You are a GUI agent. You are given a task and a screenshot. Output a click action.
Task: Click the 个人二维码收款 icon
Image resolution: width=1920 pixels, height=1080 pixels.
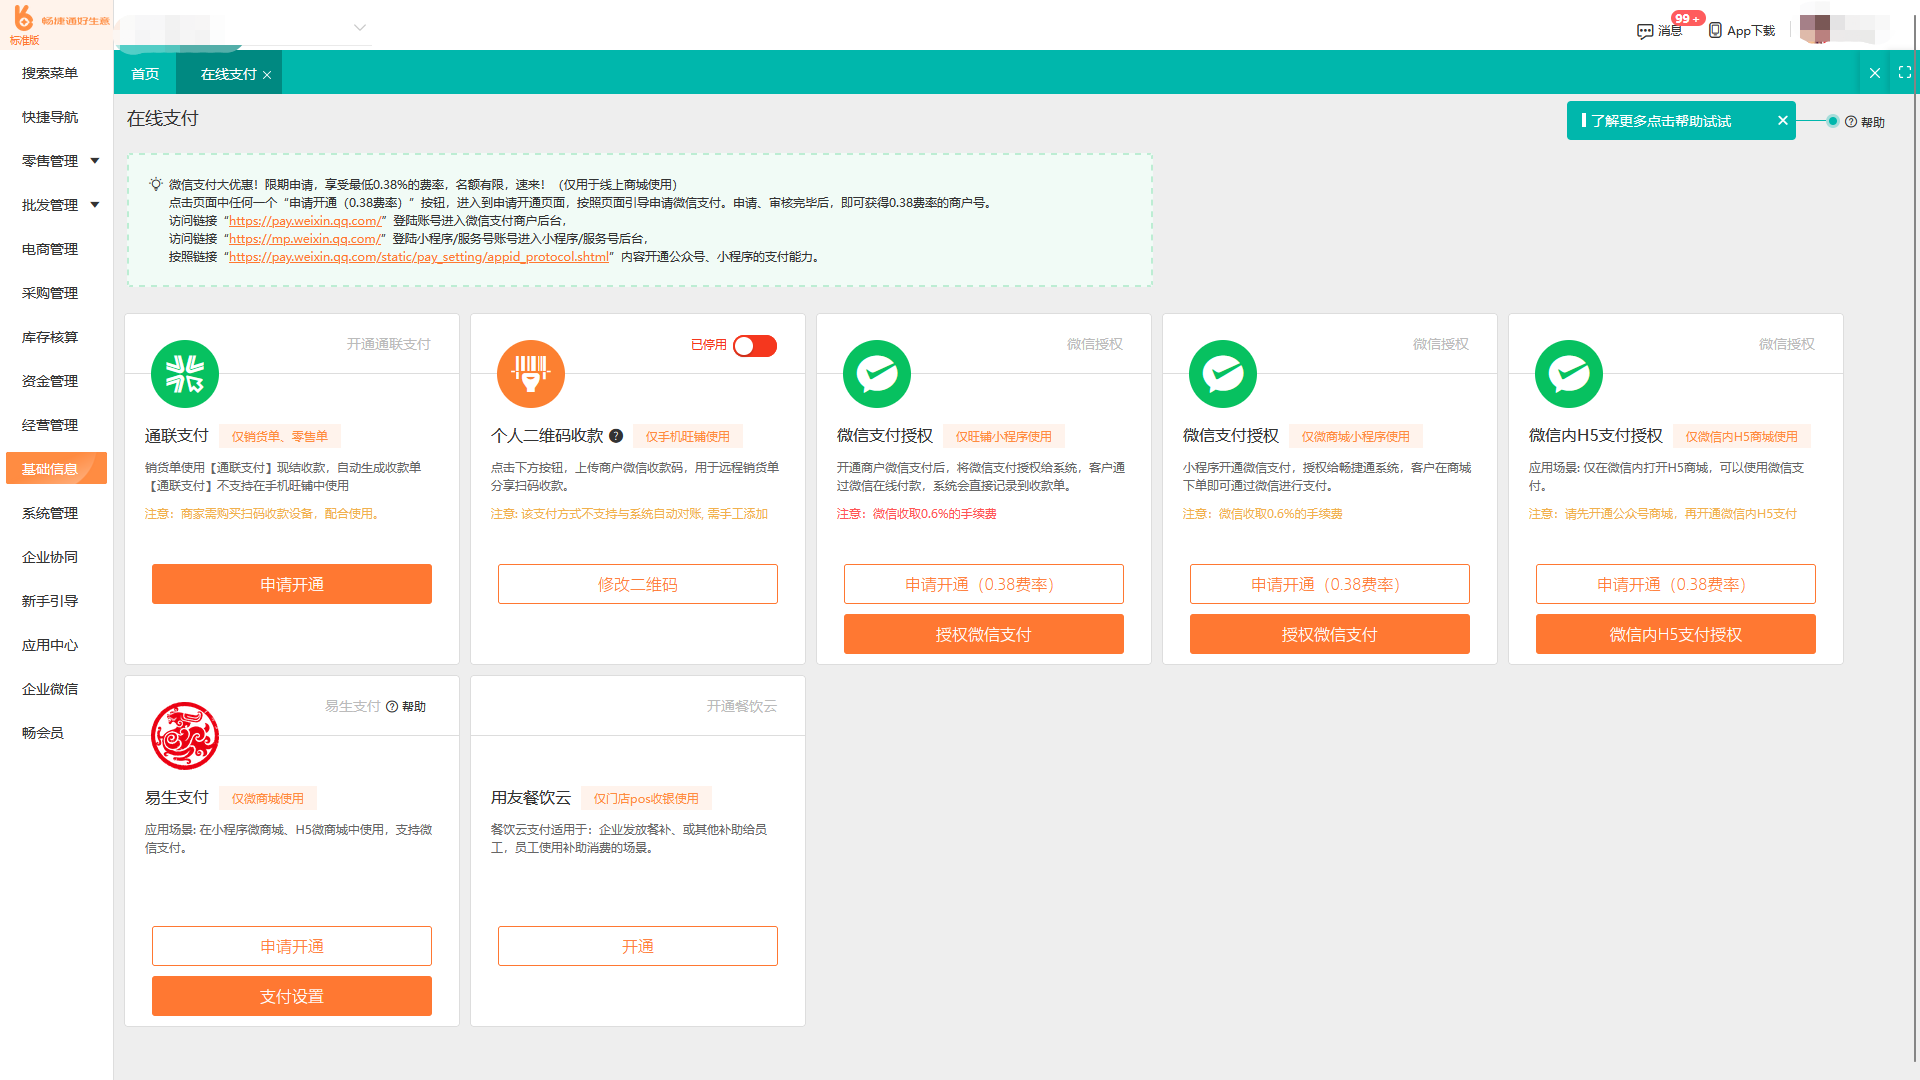click(530, 375)
